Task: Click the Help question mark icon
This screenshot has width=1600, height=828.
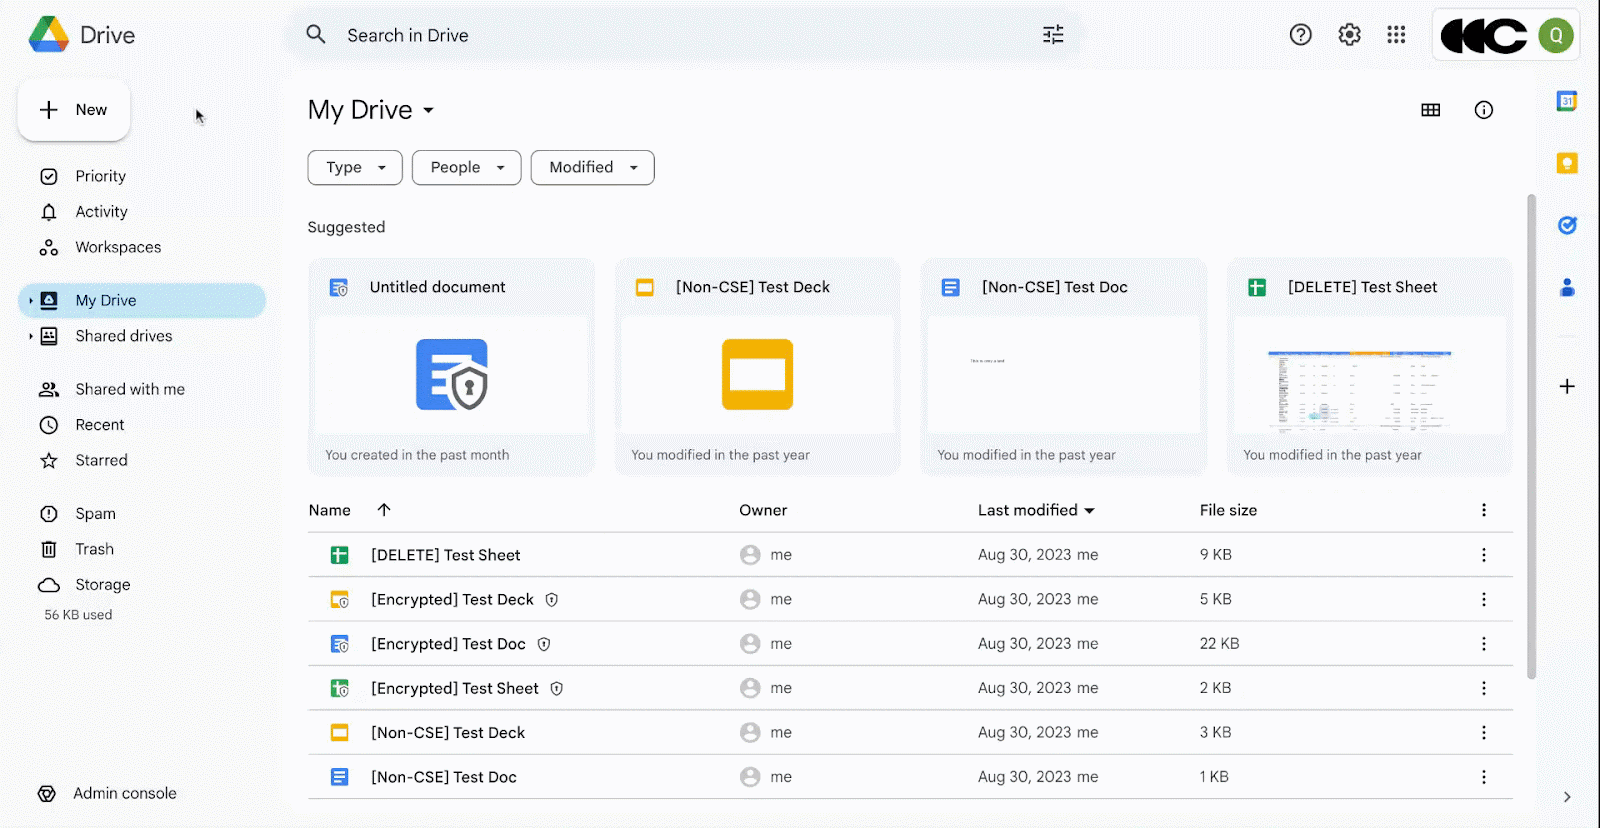Action: (1300, 35)
